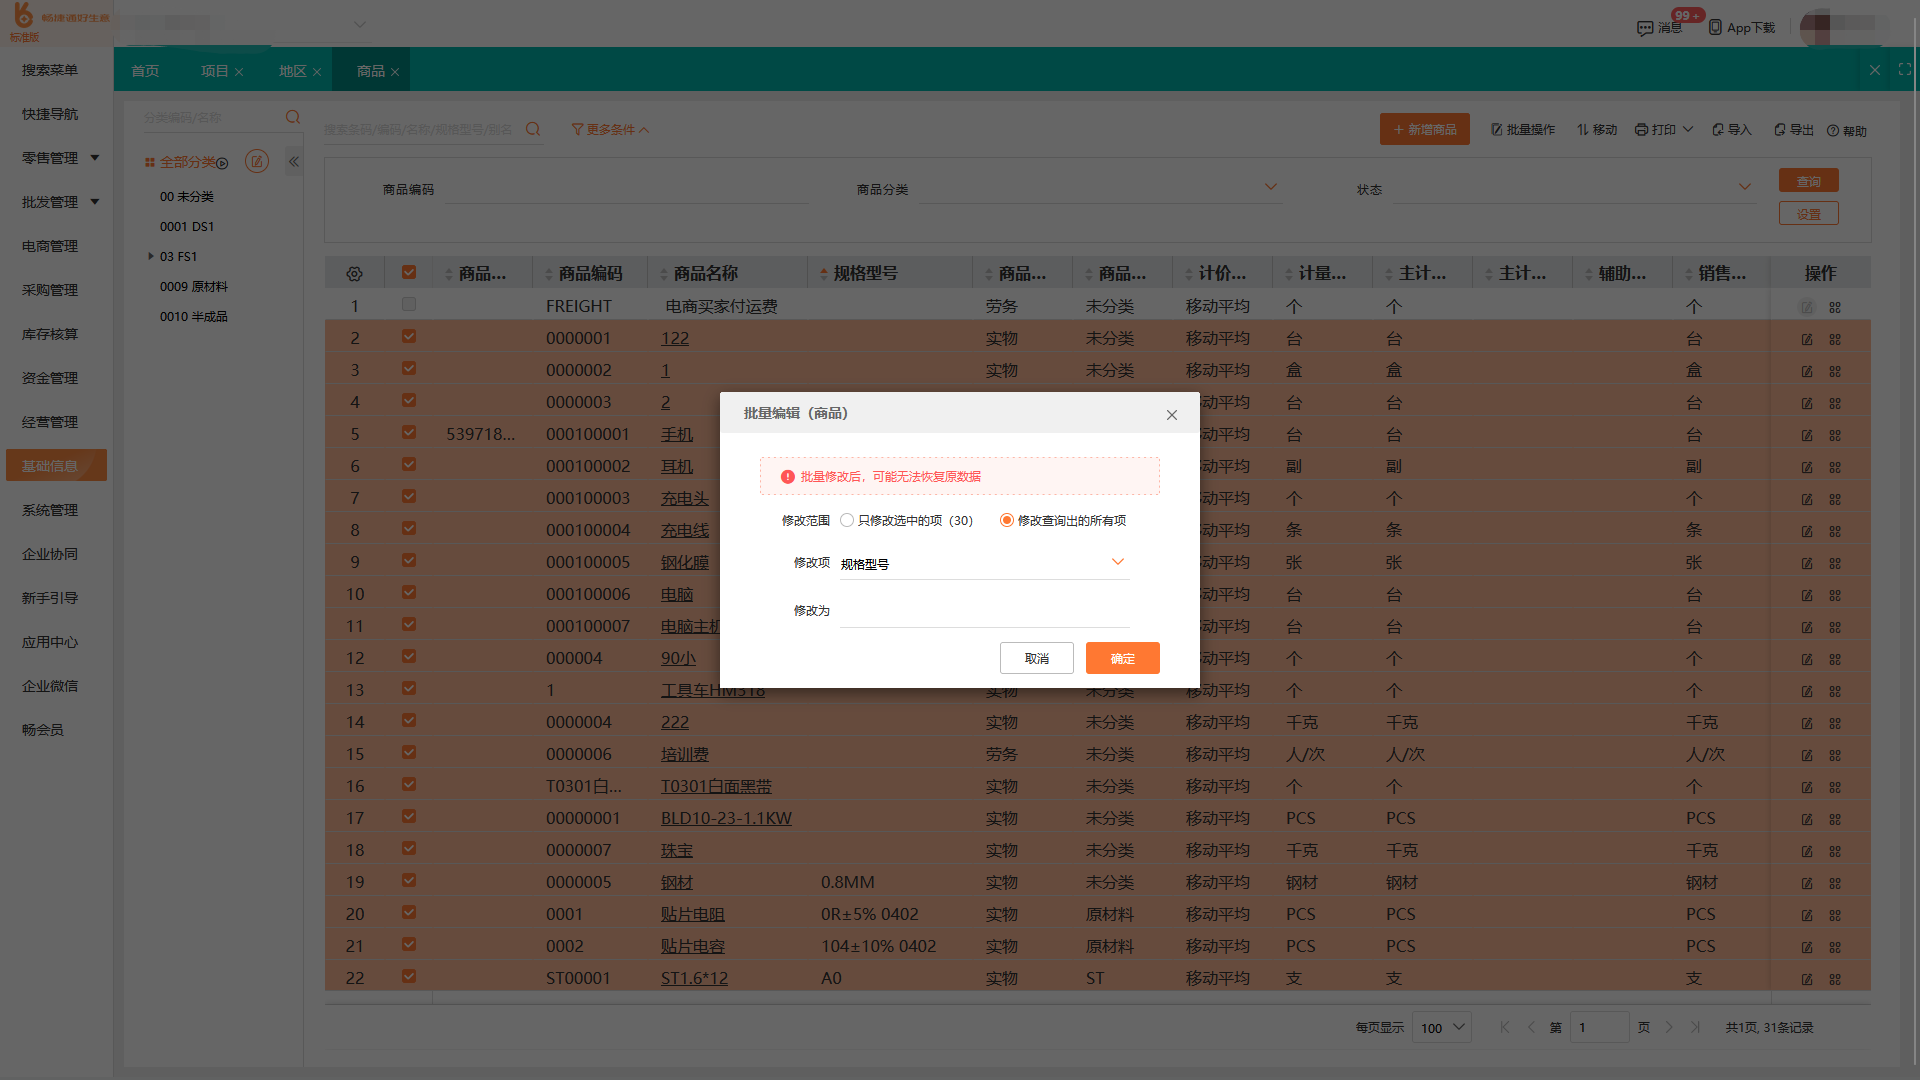This screenshot has width=1920, height=1080.
Task: Select 修改查询出的所有项 radio button
Action: pos(1005,520)
